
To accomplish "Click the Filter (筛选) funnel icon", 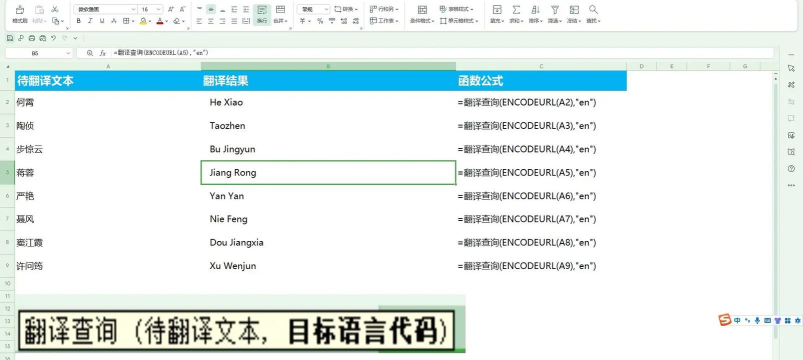I will point(555,10).
